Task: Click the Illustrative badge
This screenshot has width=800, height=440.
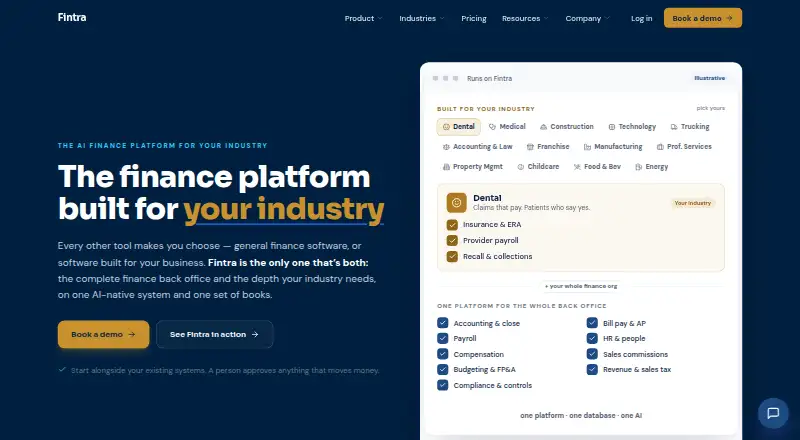Action: click(x=709, y=78)
